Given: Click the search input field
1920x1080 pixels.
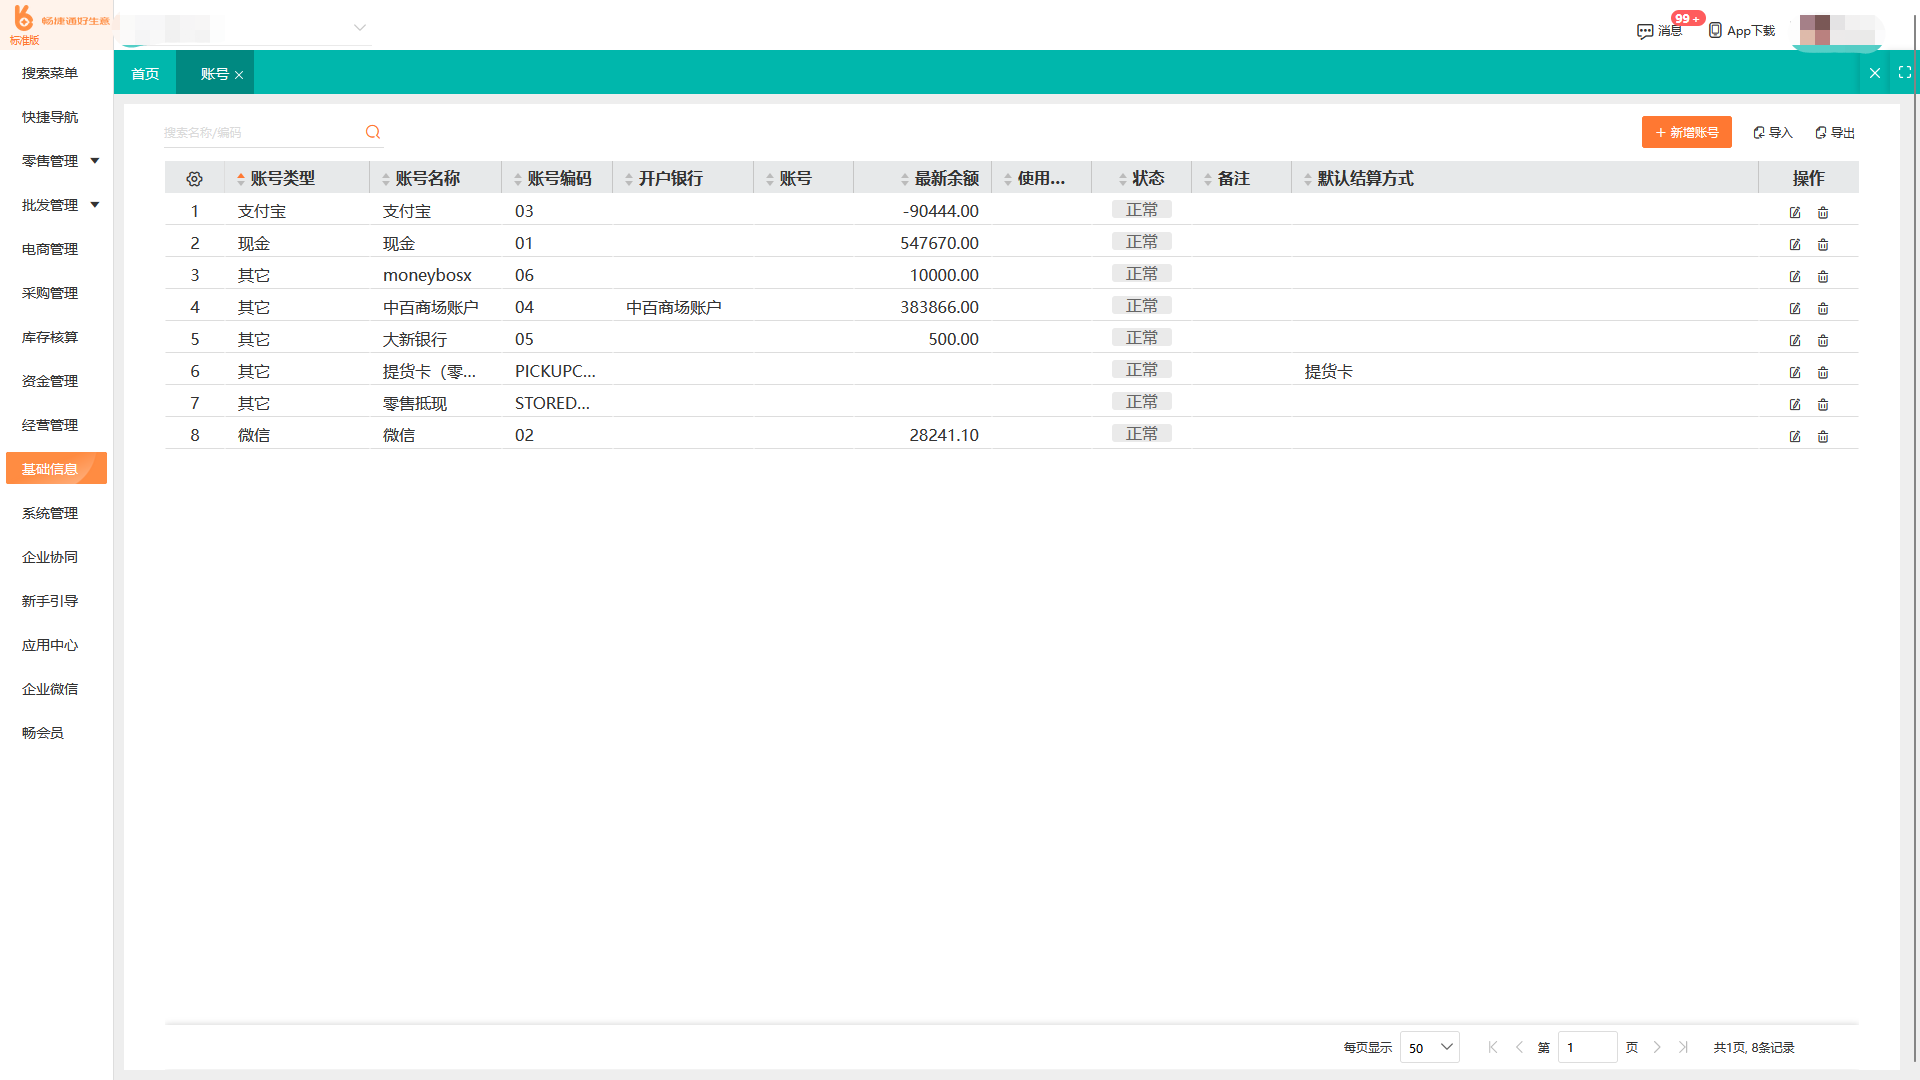Looking at the screenshot, I should coord(258,131).
